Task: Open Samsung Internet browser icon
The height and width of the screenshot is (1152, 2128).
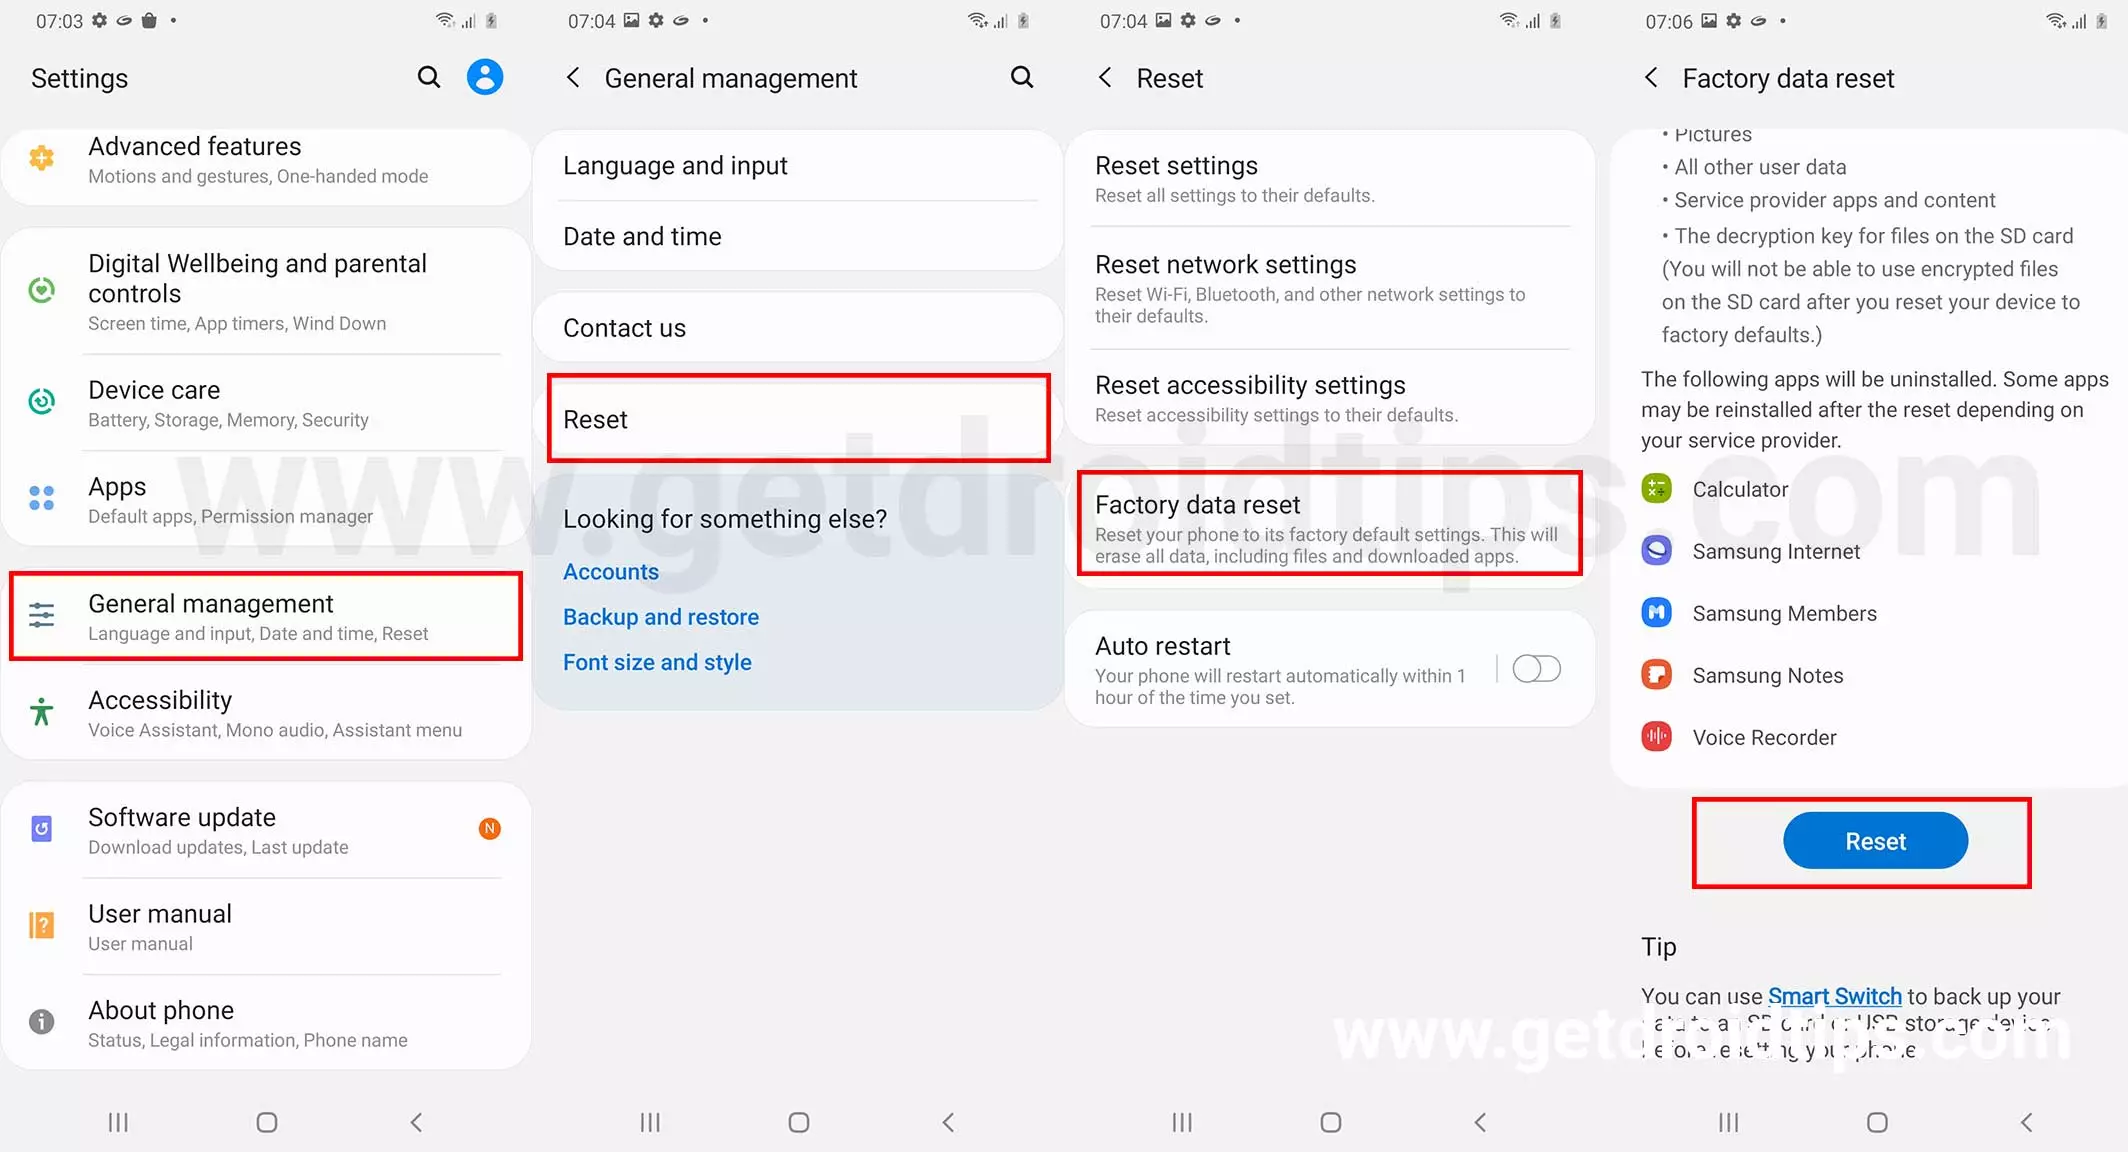Action: coord(1657,550)
